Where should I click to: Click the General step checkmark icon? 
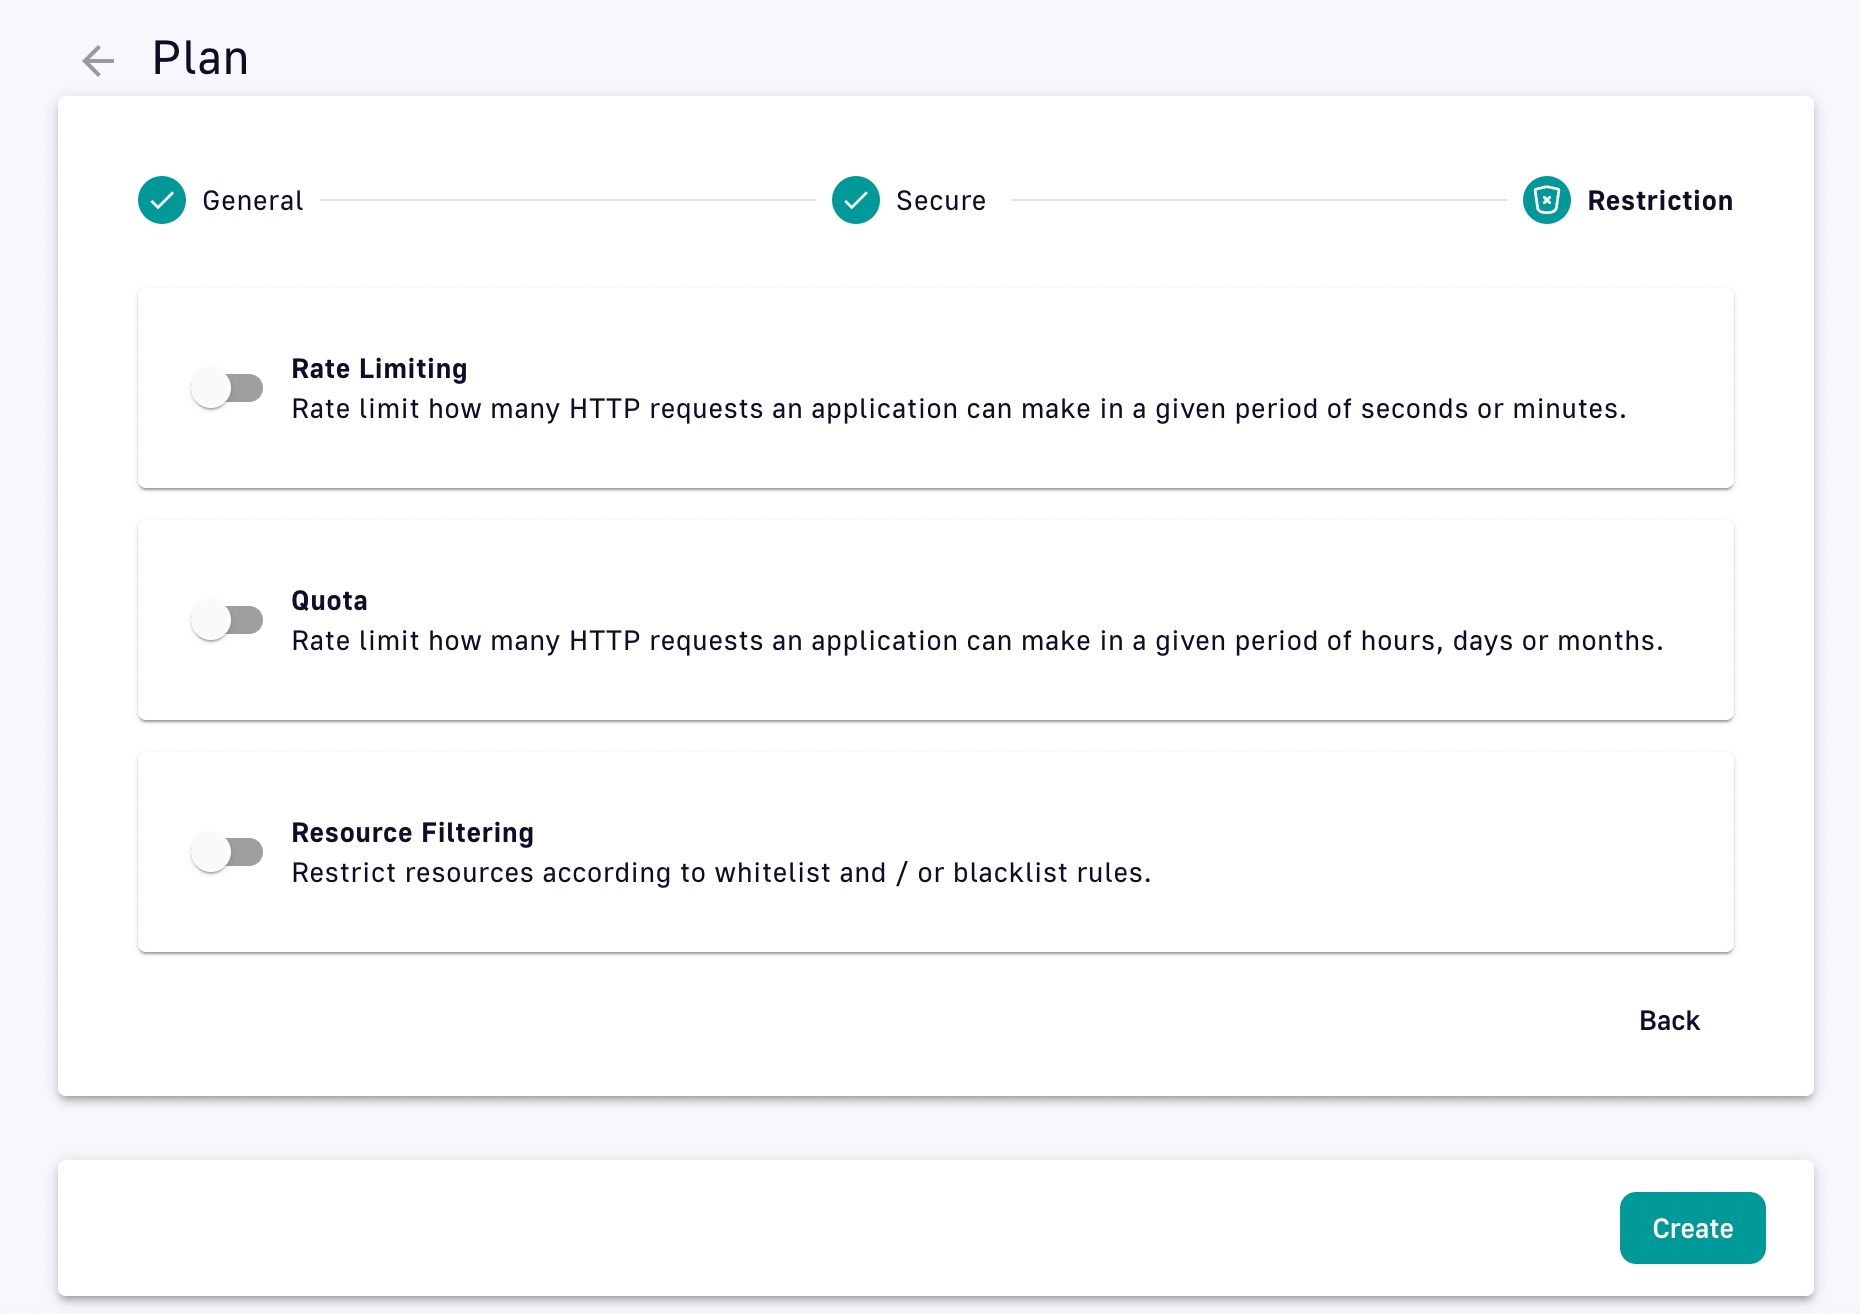[162, 200]
